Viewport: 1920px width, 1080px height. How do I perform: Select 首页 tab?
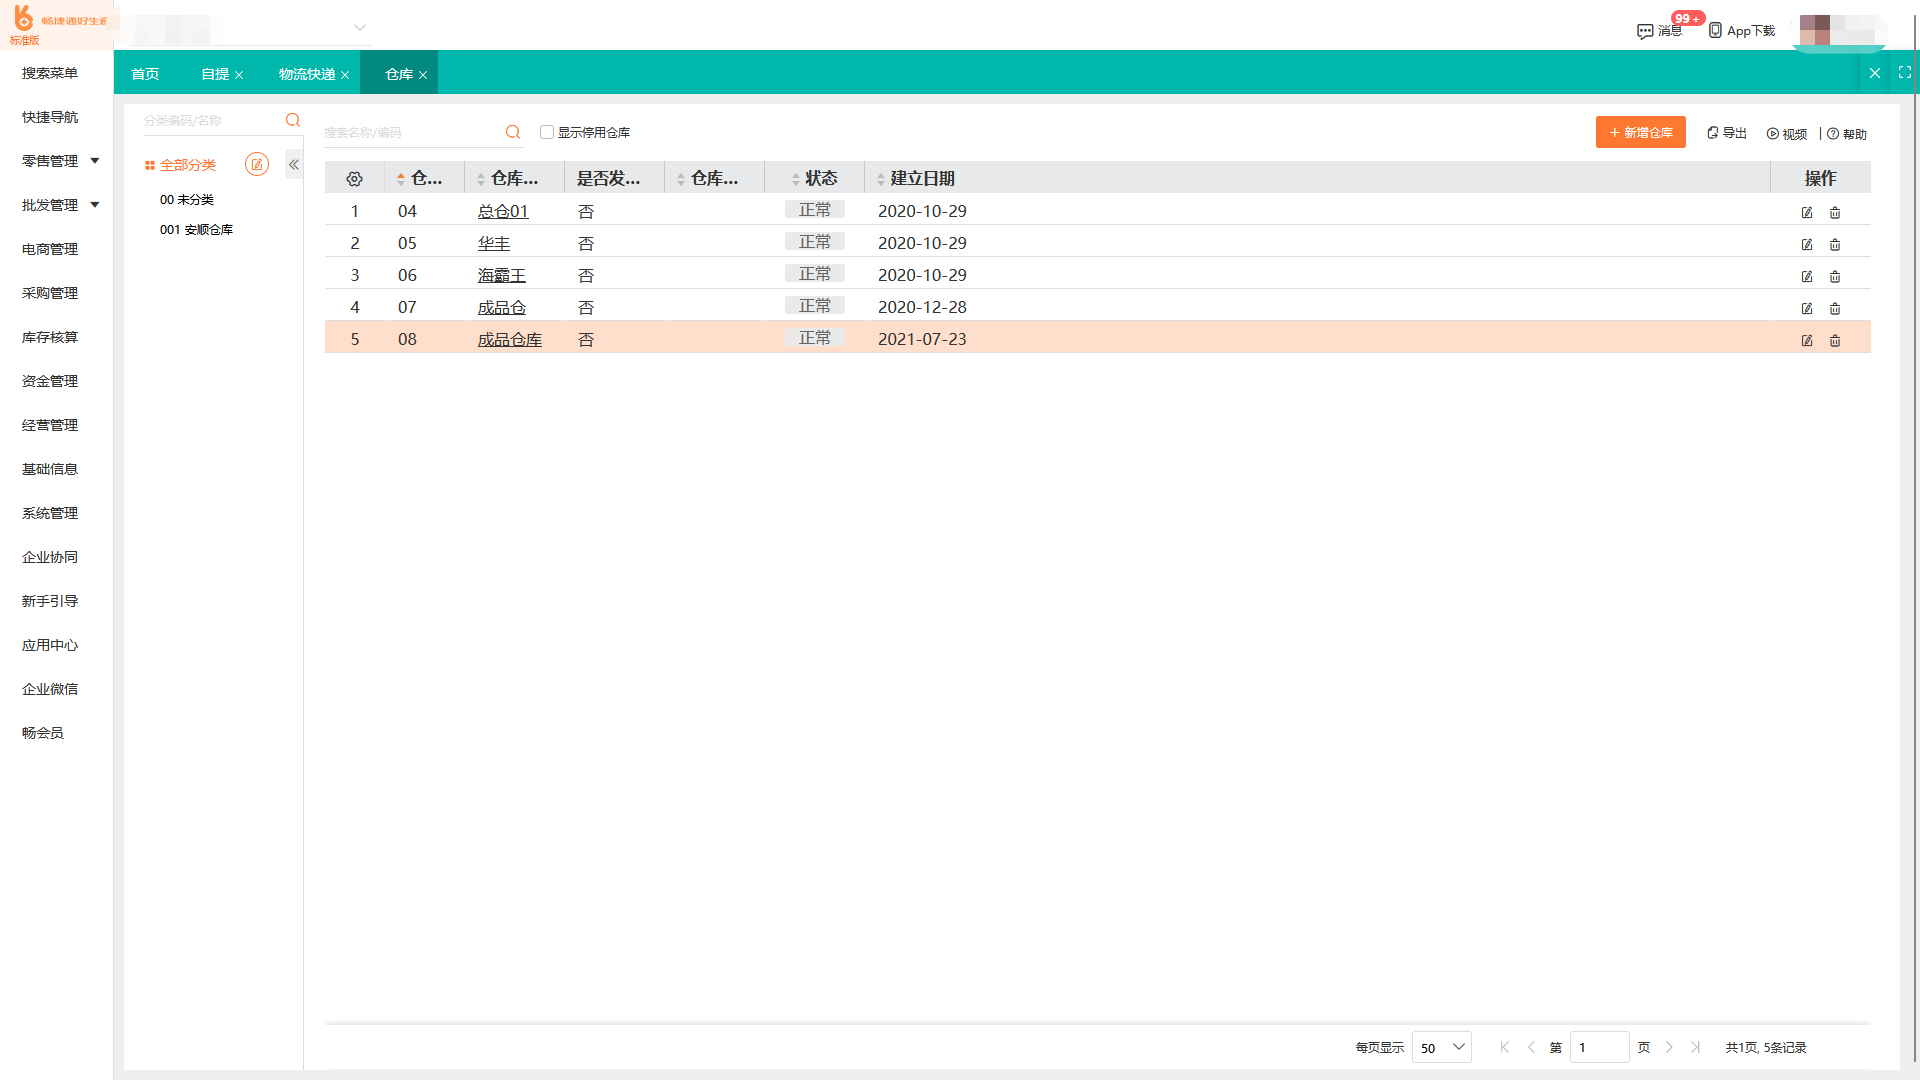tap(145, 74)
